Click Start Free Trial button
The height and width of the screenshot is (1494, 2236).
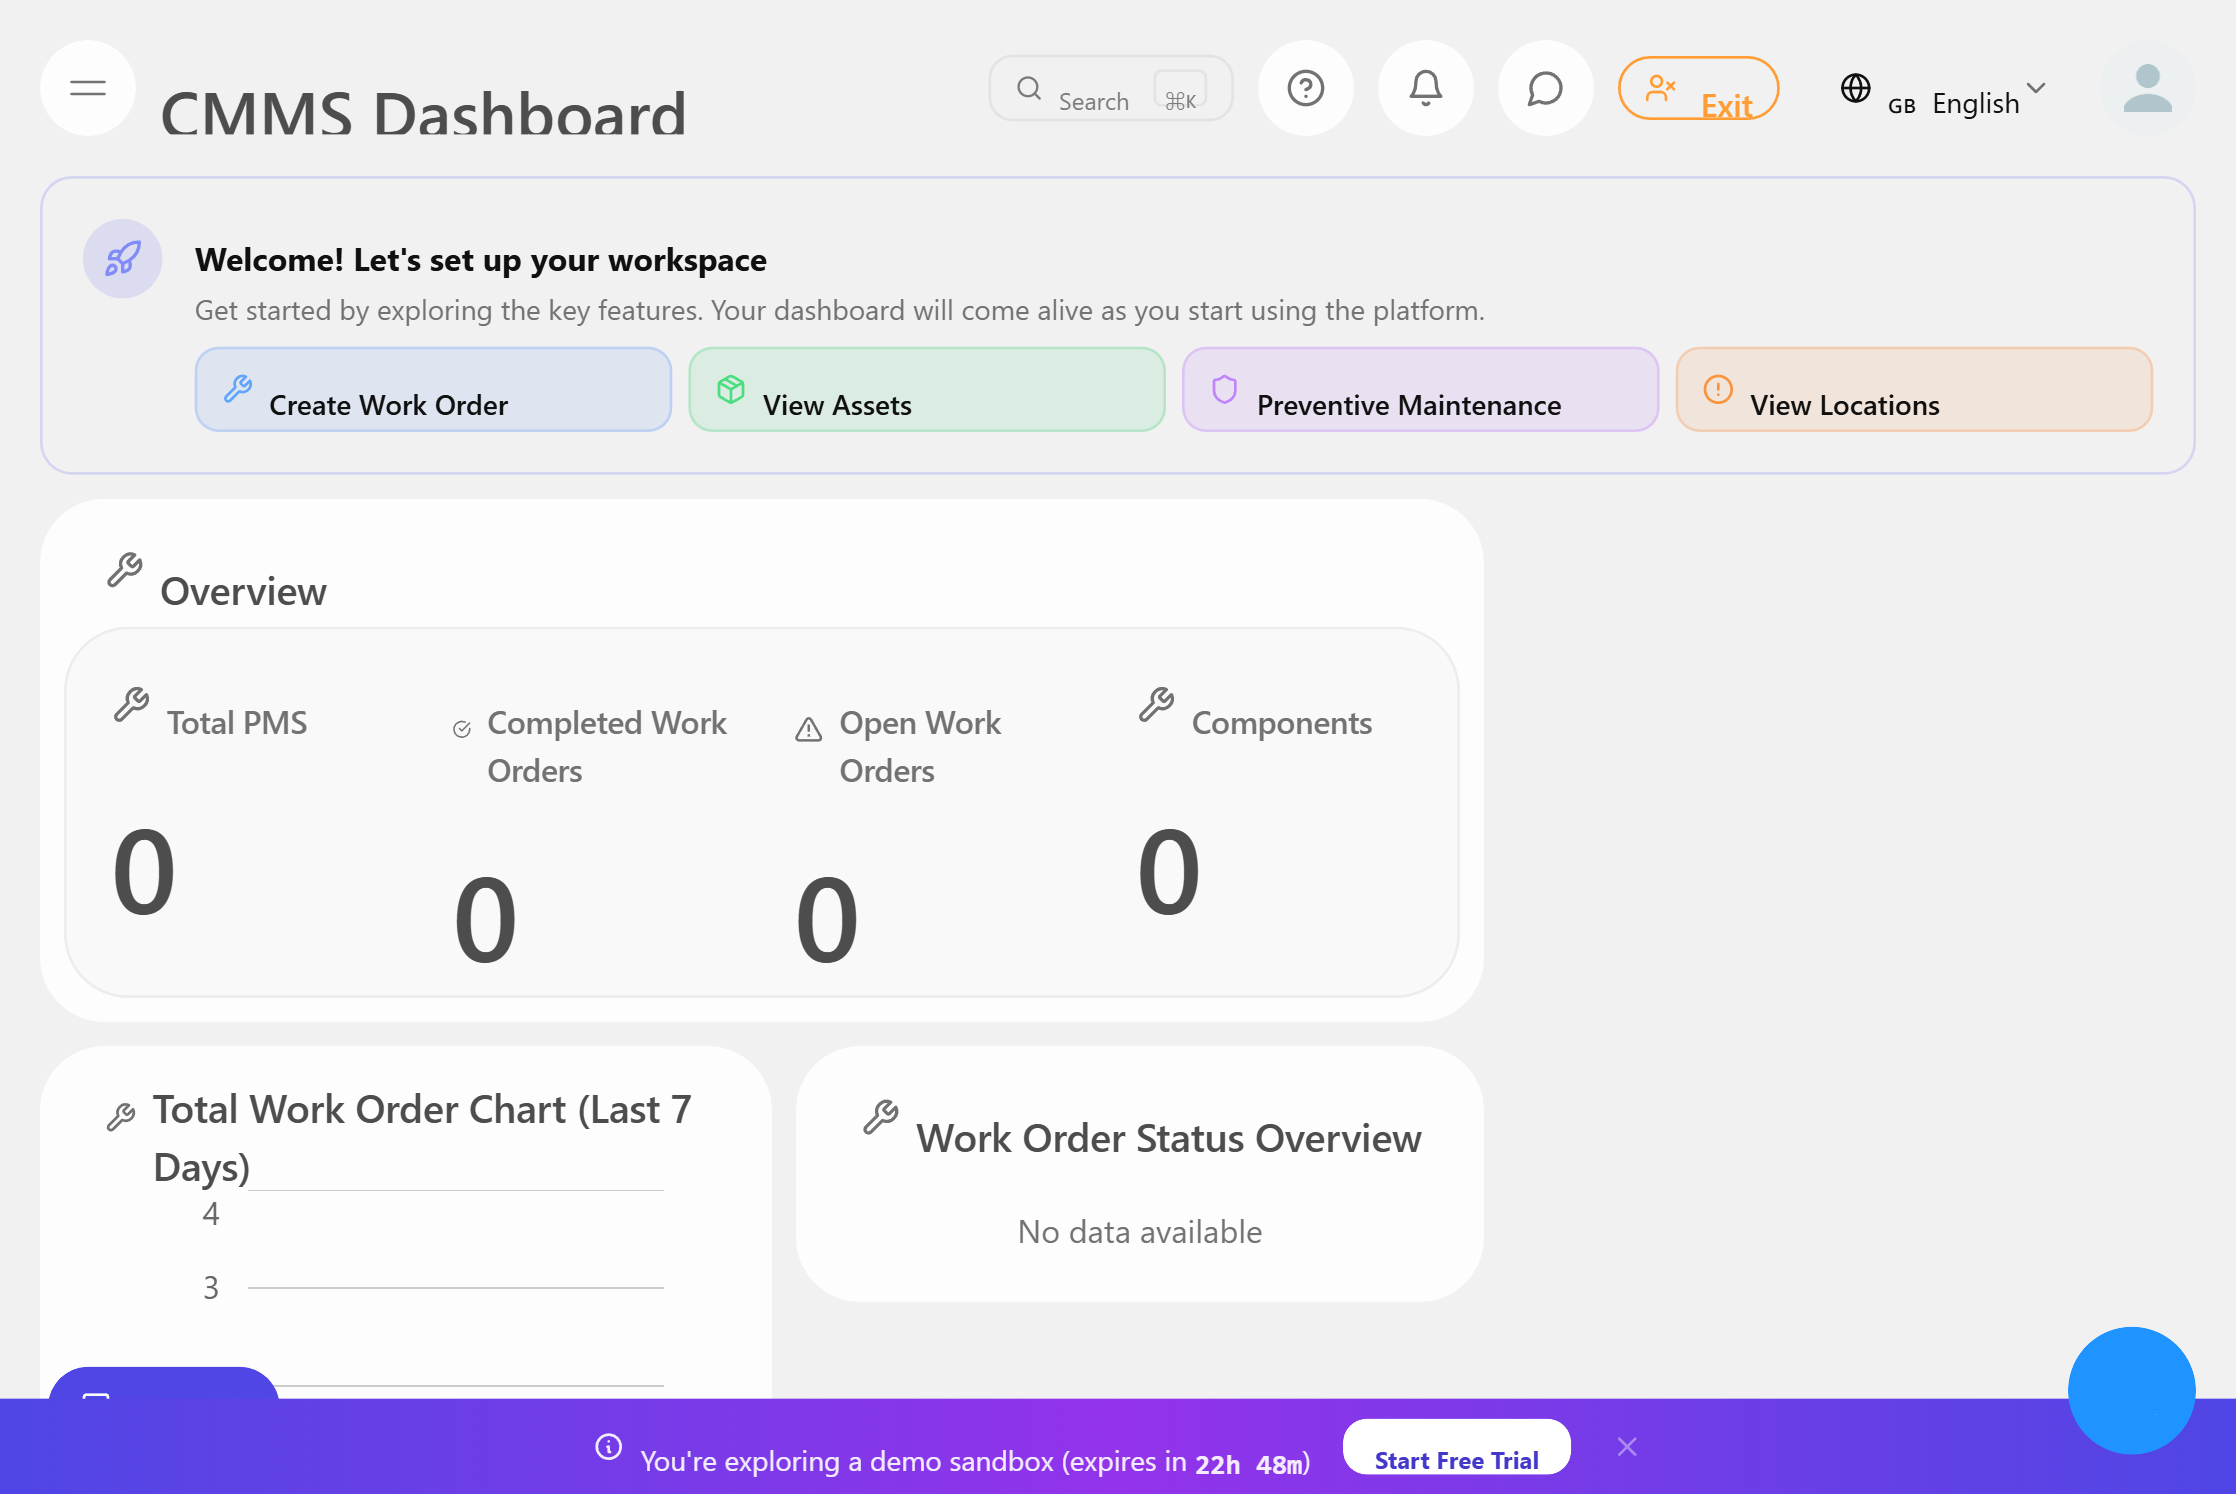point(1456,1447)
